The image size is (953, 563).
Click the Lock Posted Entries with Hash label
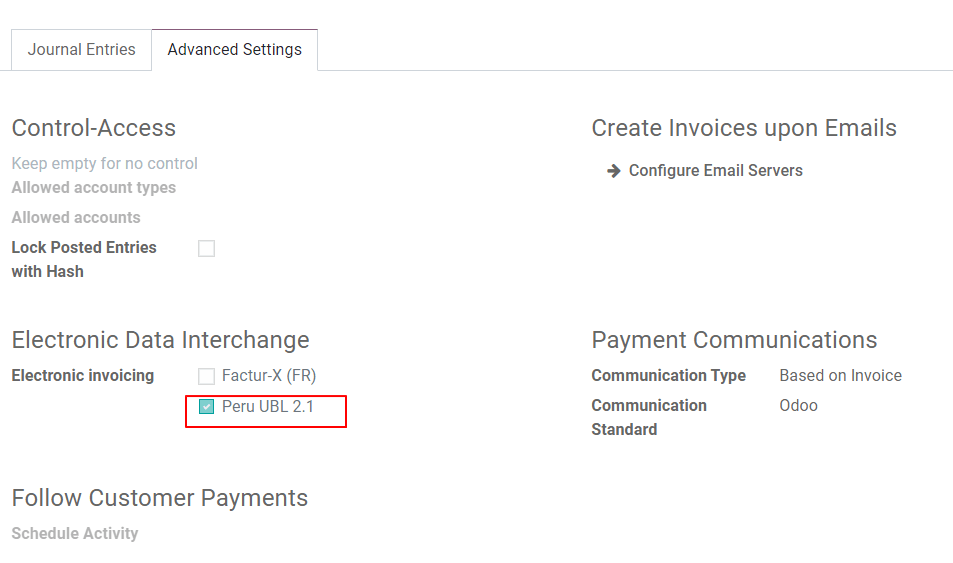coord(84,259)
